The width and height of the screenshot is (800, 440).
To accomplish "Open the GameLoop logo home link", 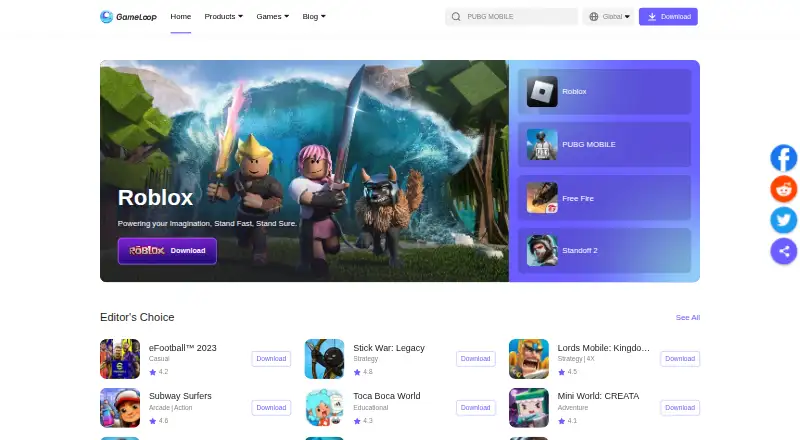I will click(x=128, y=17).
